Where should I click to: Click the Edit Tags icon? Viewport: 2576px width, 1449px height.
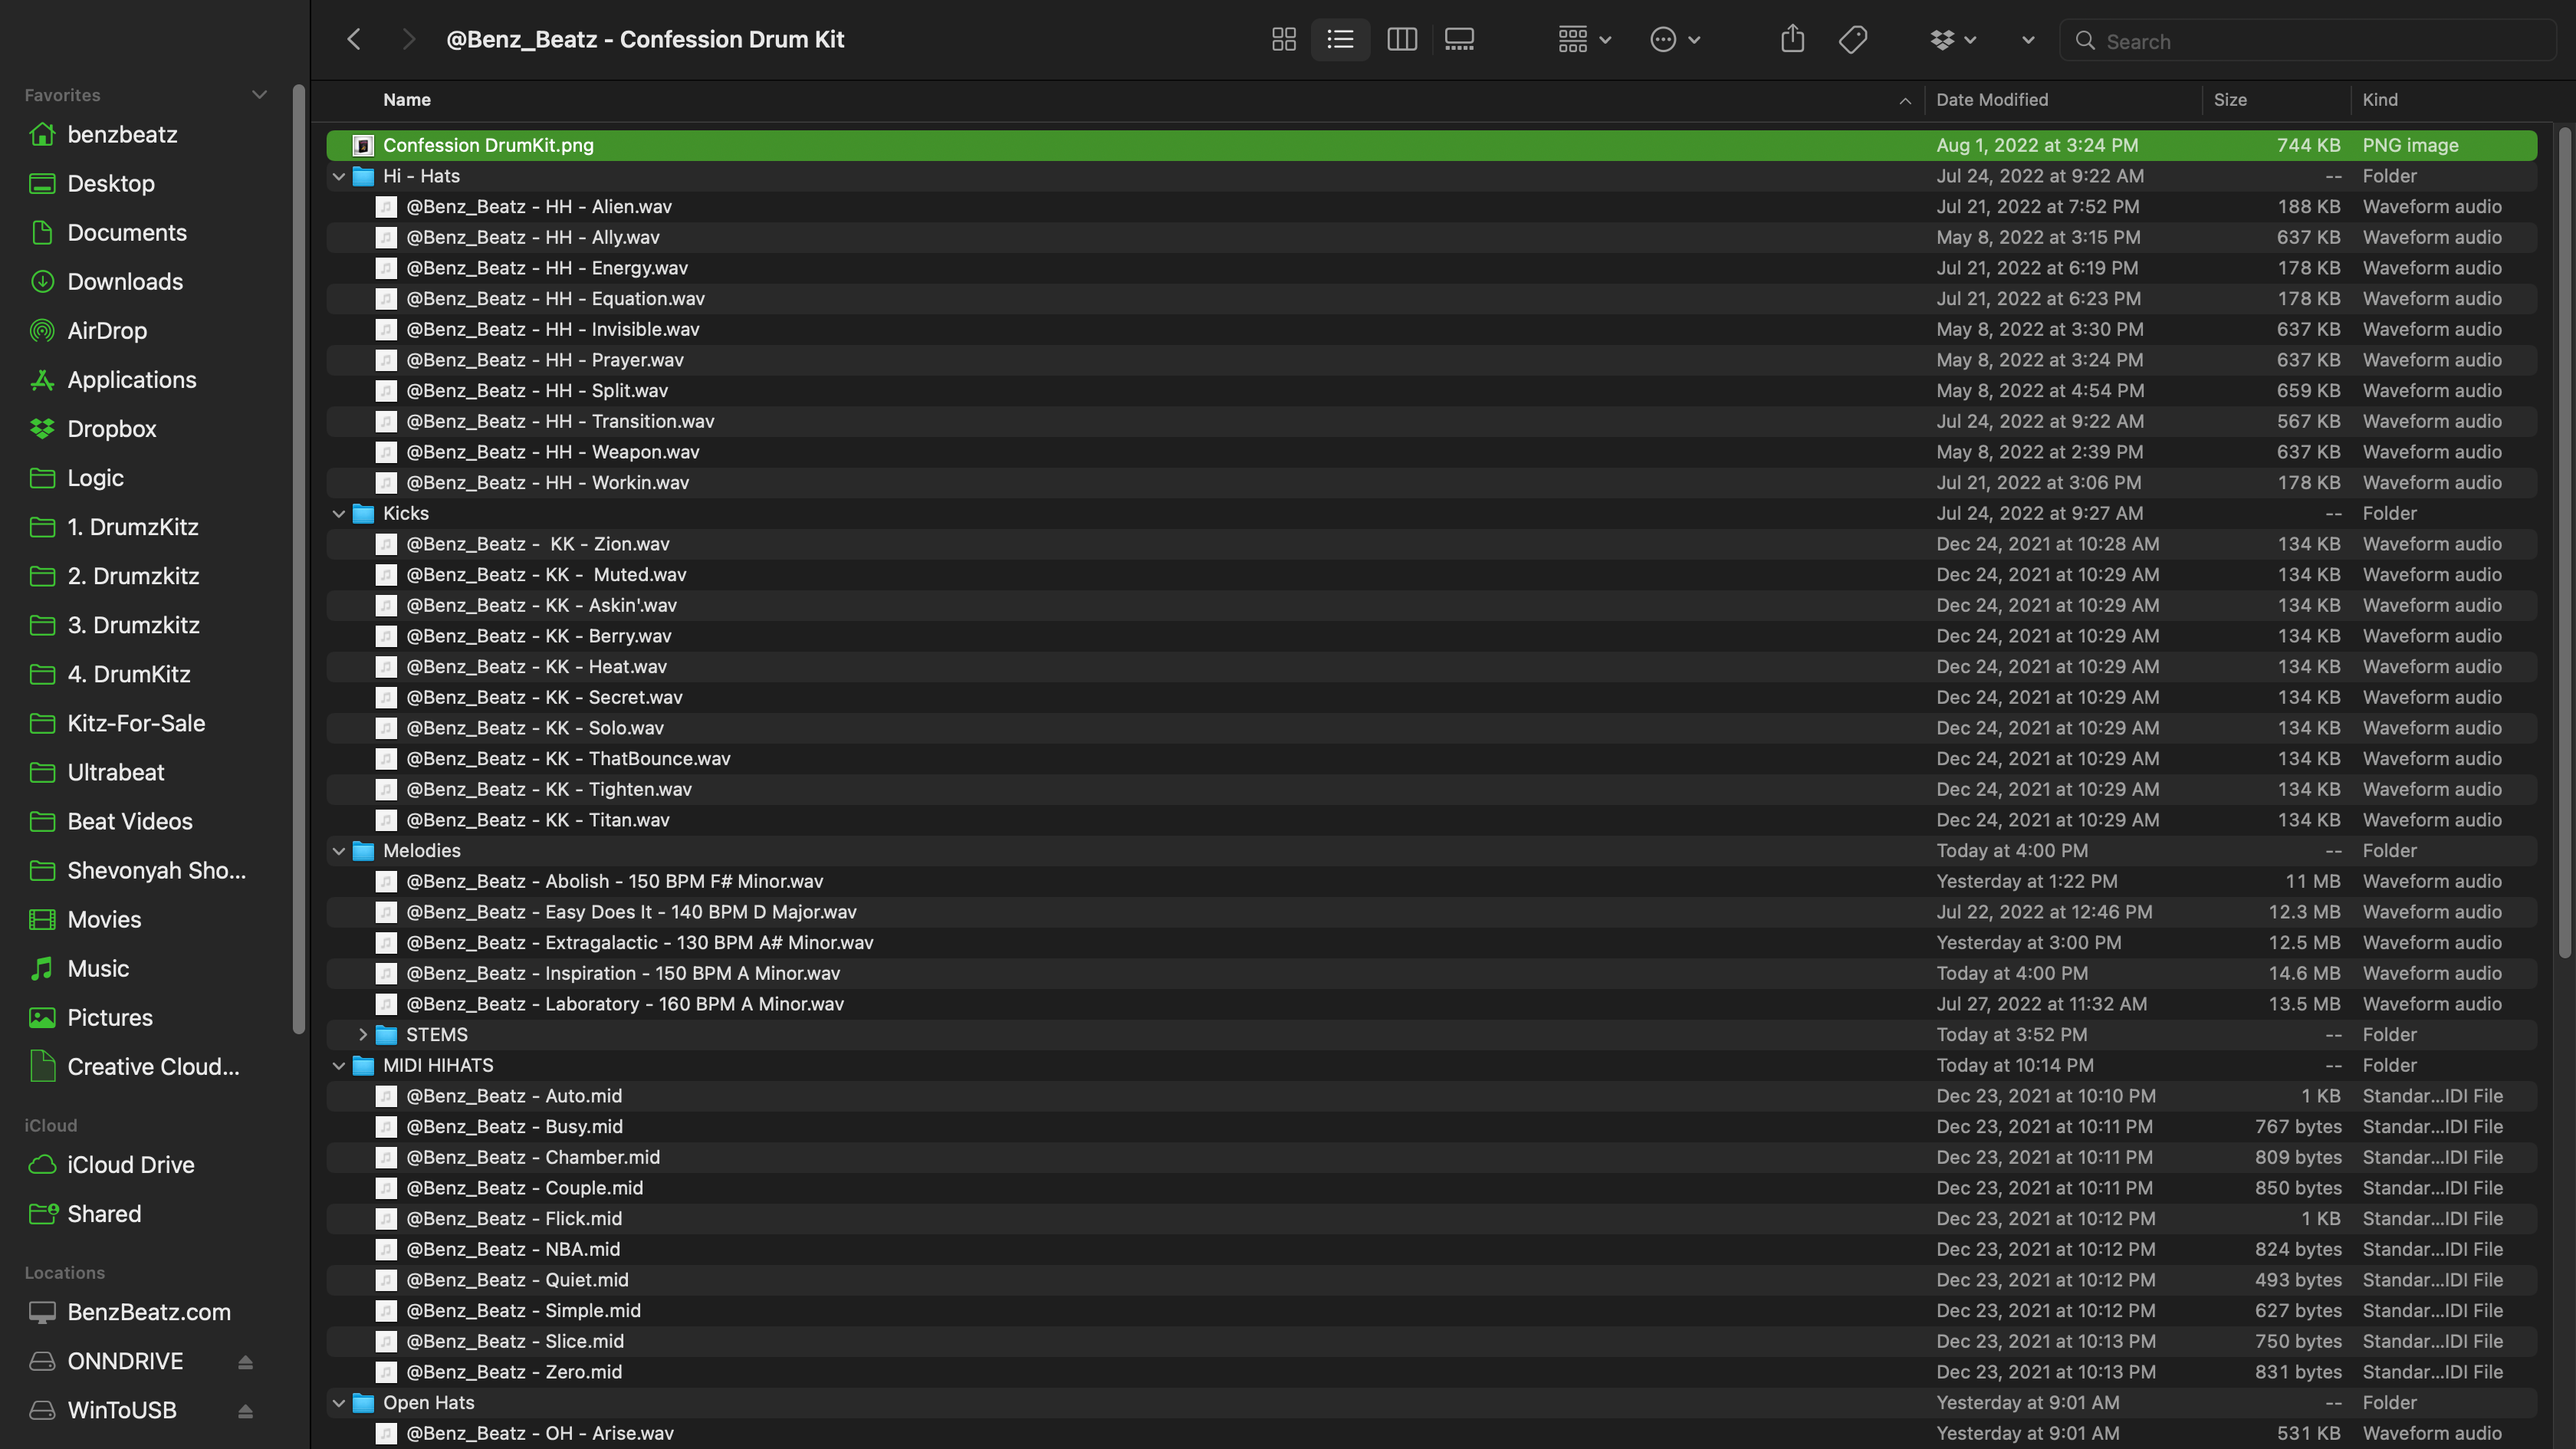pos(1852,40)
